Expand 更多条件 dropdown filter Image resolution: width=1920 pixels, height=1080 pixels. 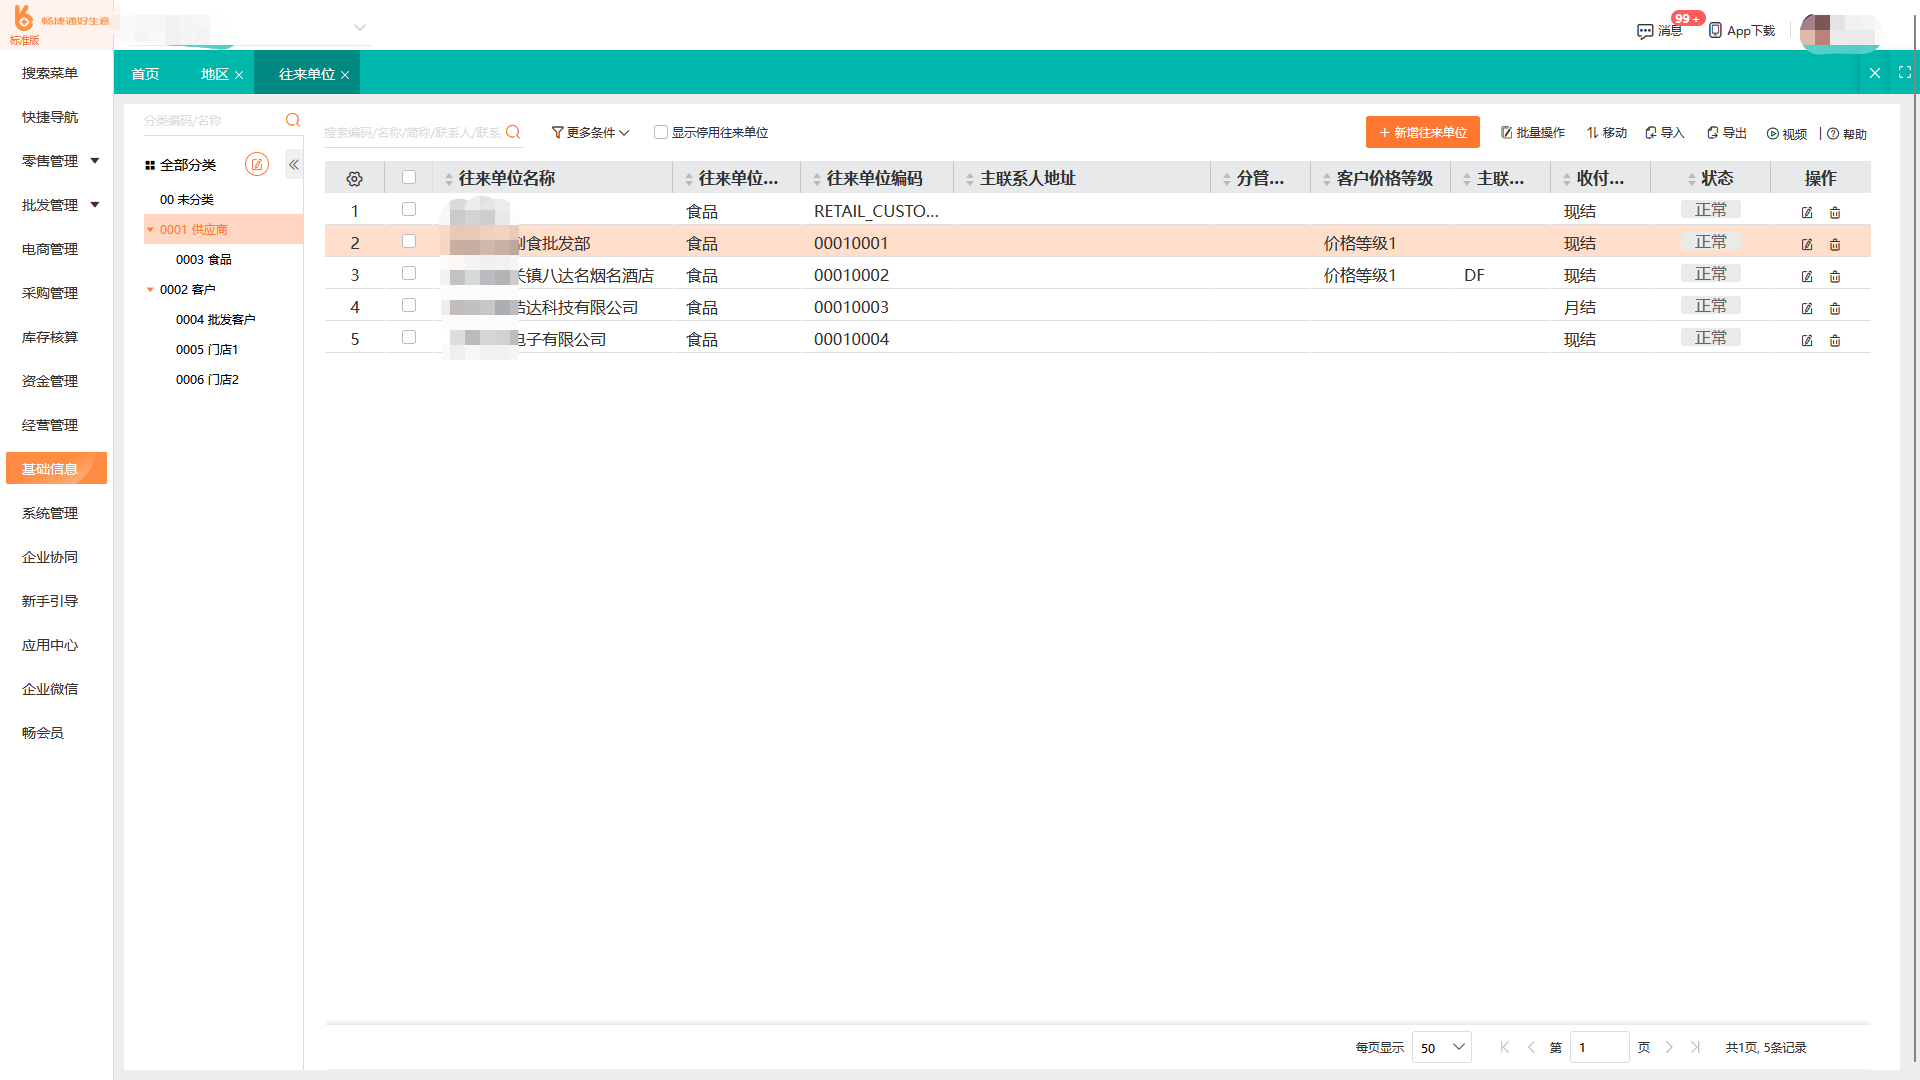[593, 132]
